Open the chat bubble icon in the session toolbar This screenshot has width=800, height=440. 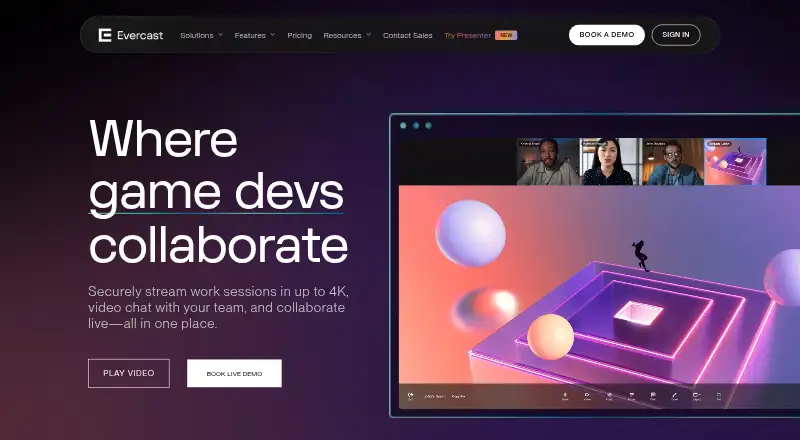point(653,396)
